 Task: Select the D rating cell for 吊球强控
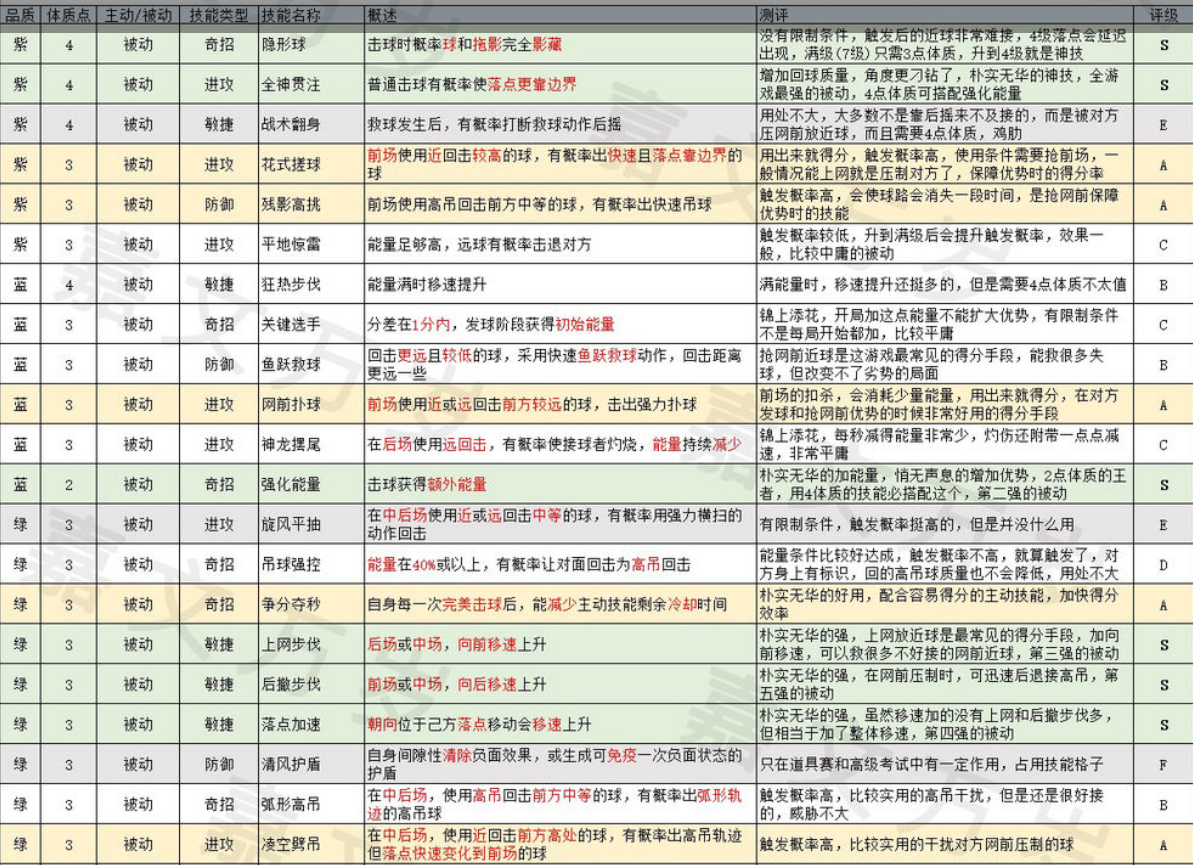click(1163, 564)
